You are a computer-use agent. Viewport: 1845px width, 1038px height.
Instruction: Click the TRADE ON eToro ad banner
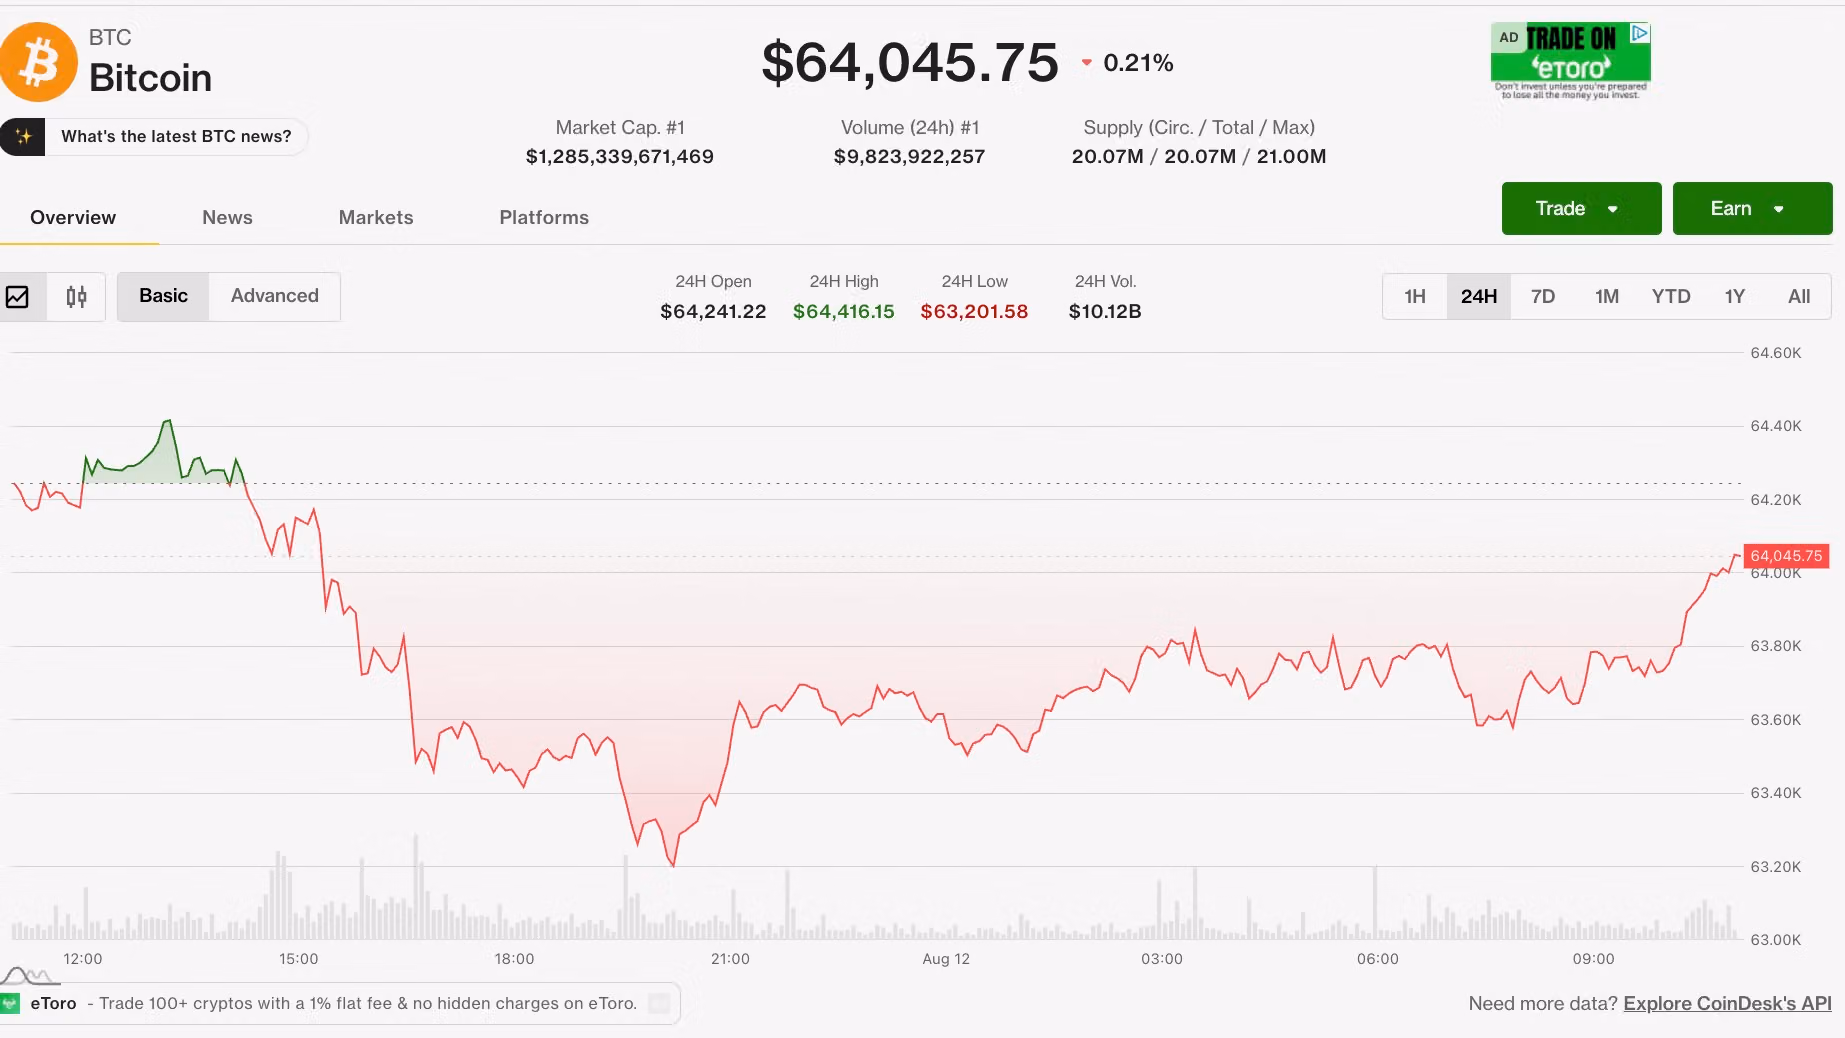click(1570, 61)
